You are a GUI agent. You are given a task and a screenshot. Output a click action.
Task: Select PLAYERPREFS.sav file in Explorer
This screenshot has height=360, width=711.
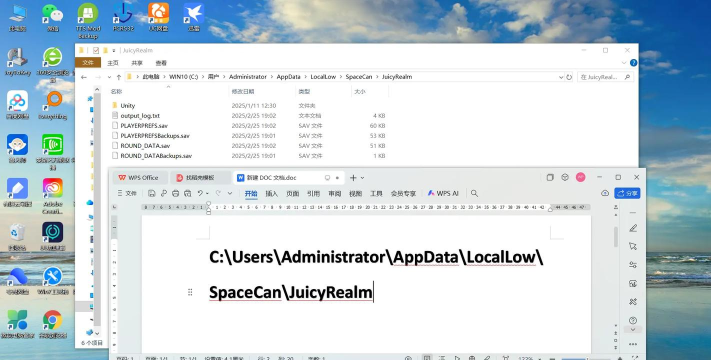pos(140,126)
